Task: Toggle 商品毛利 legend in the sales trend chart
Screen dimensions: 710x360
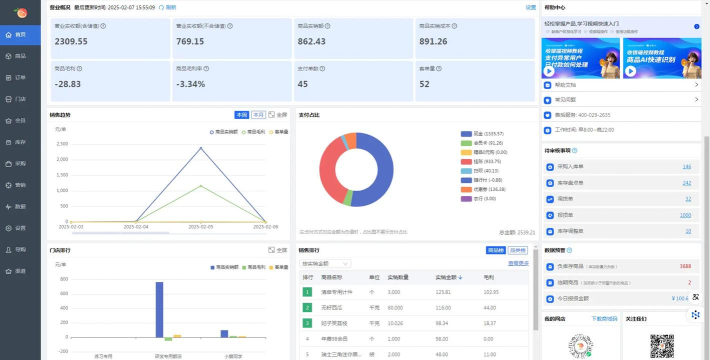Action: click(253, 132)
